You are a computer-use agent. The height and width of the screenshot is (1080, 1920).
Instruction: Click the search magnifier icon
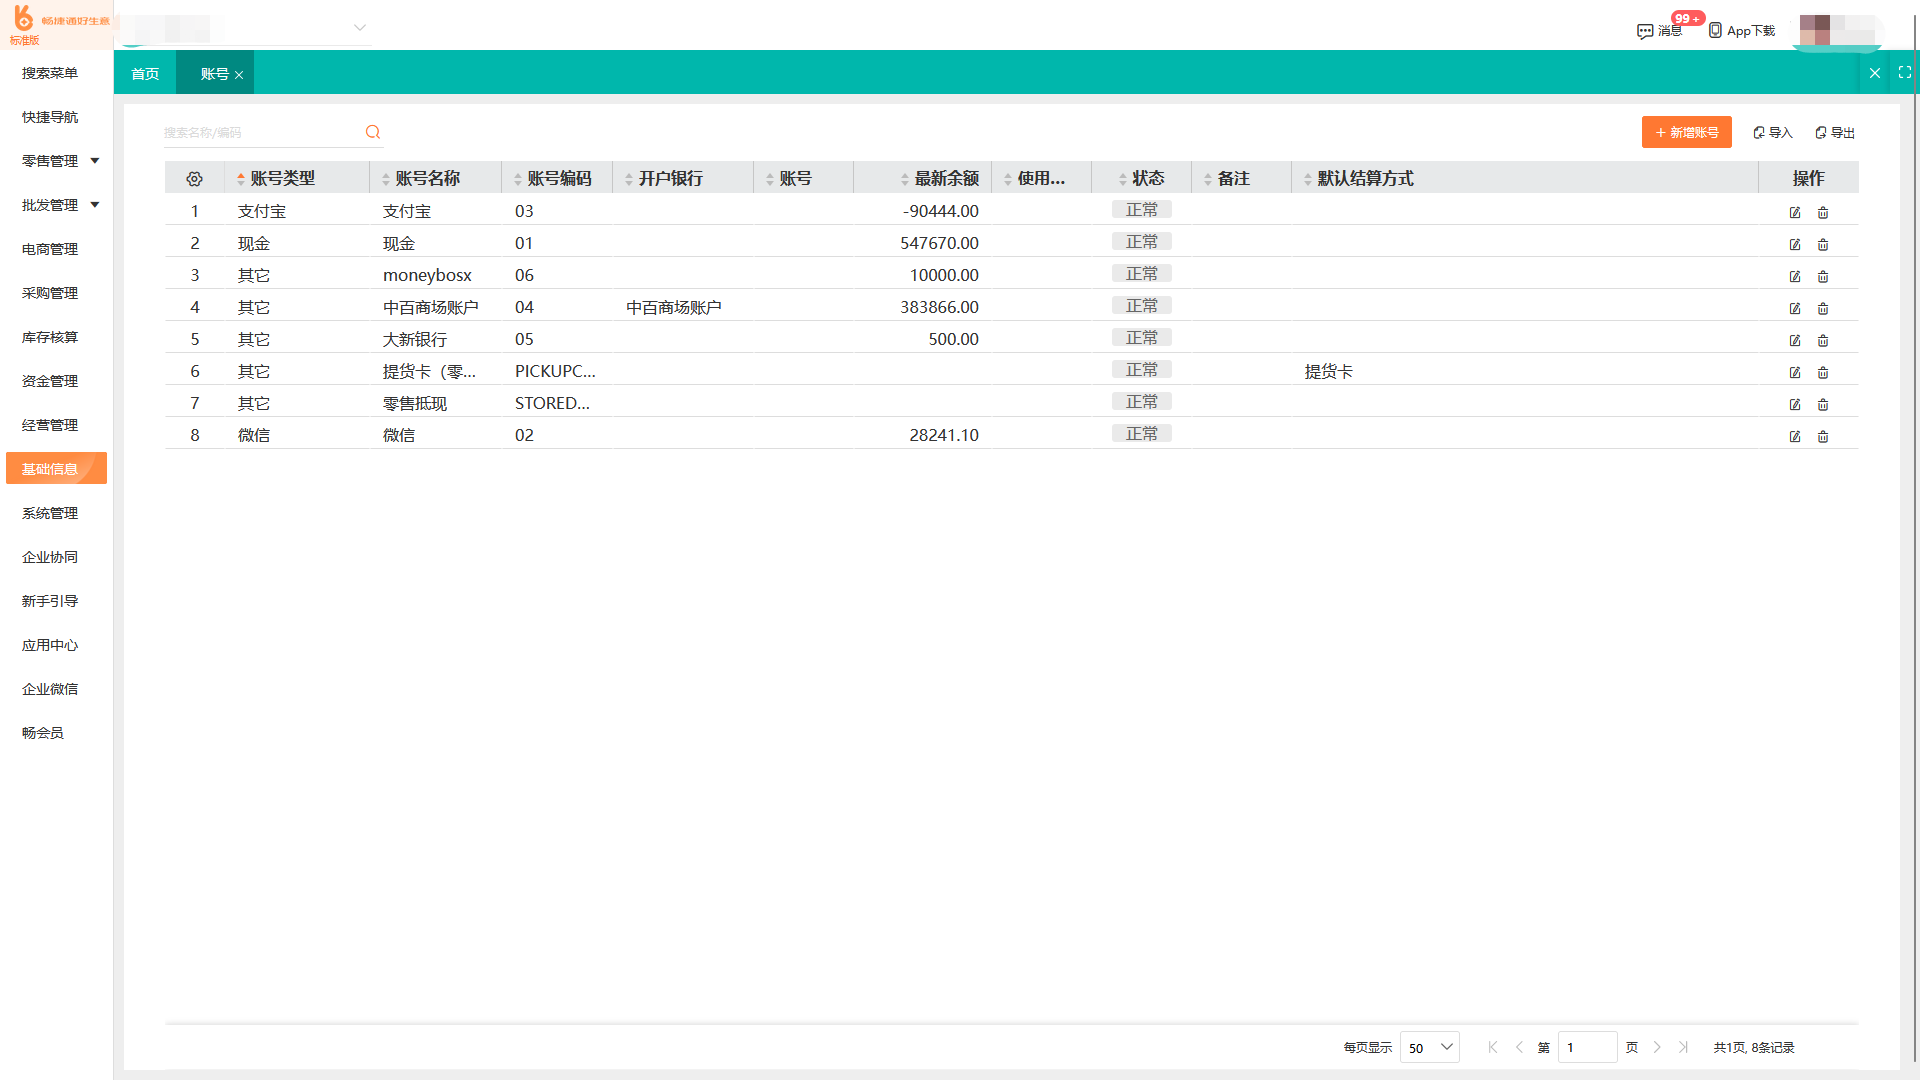point(373,132)
